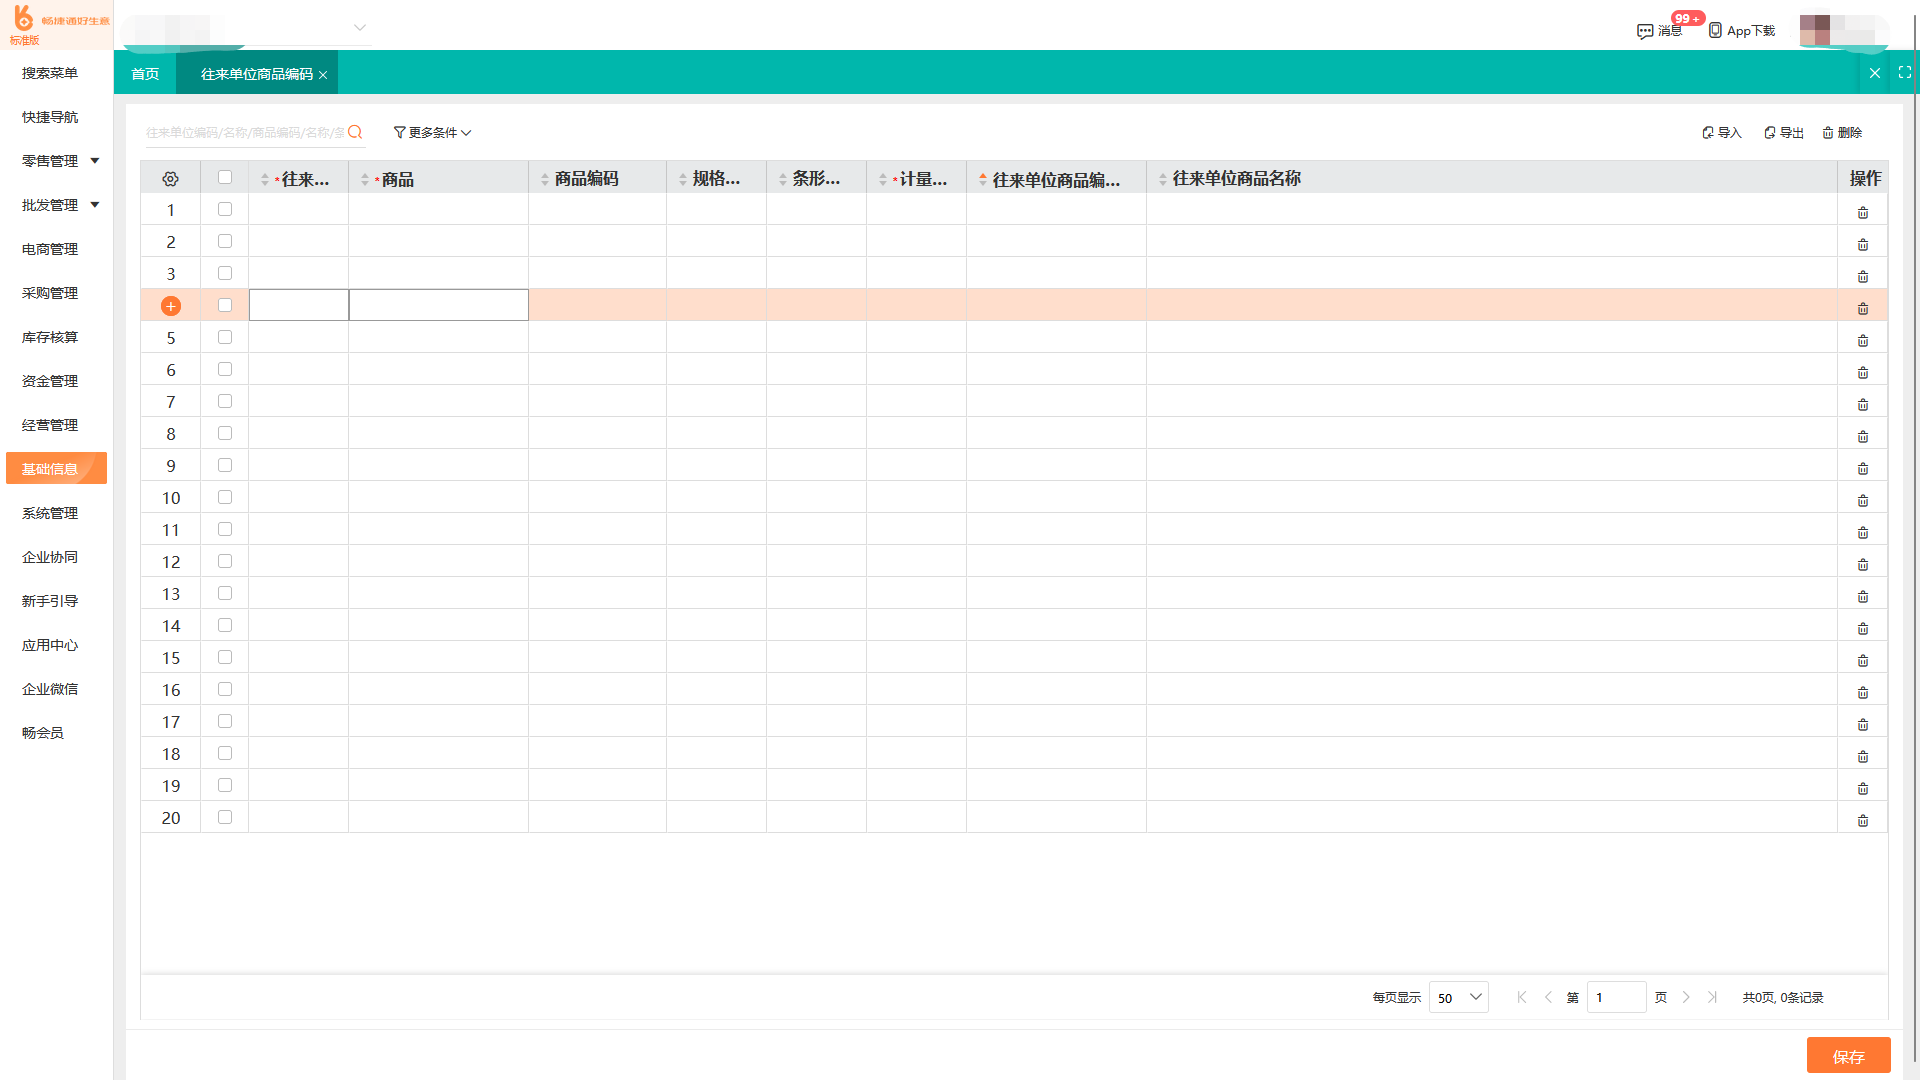
Task: Enable select-all checkbox in header
Action: click(x=224, y=177)
